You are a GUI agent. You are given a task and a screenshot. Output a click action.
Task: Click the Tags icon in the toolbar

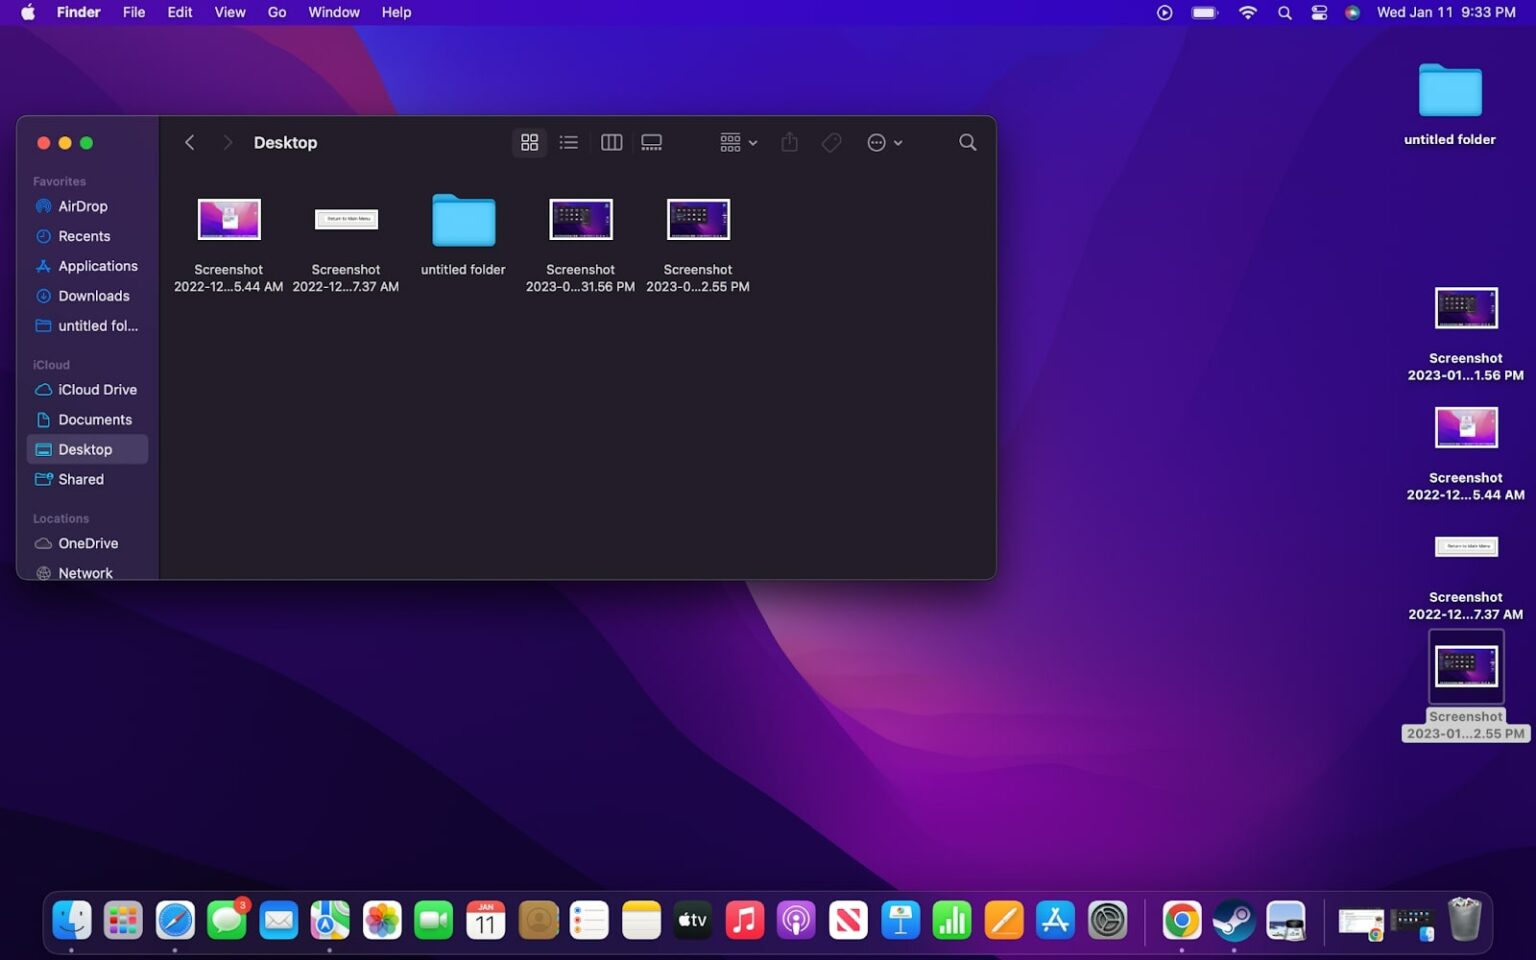[831, 142]
